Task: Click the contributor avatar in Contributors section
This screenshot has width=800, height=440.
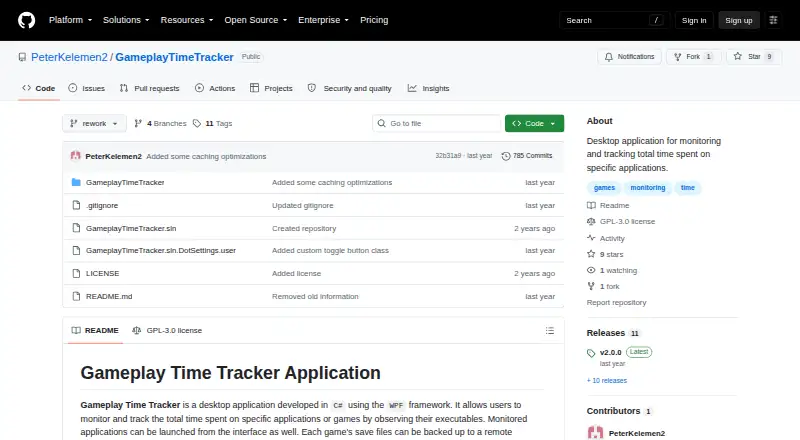Action: tap(595, 433)
